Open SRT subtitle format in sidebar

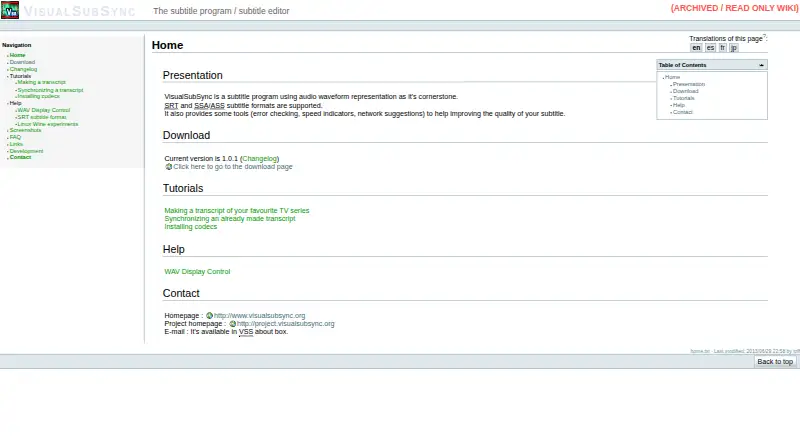click(42, 117)
